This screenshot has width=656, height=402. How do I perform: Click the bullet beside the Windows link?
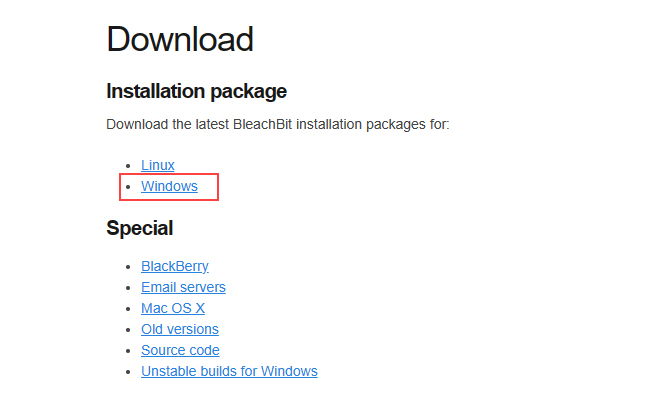[129, 187]
